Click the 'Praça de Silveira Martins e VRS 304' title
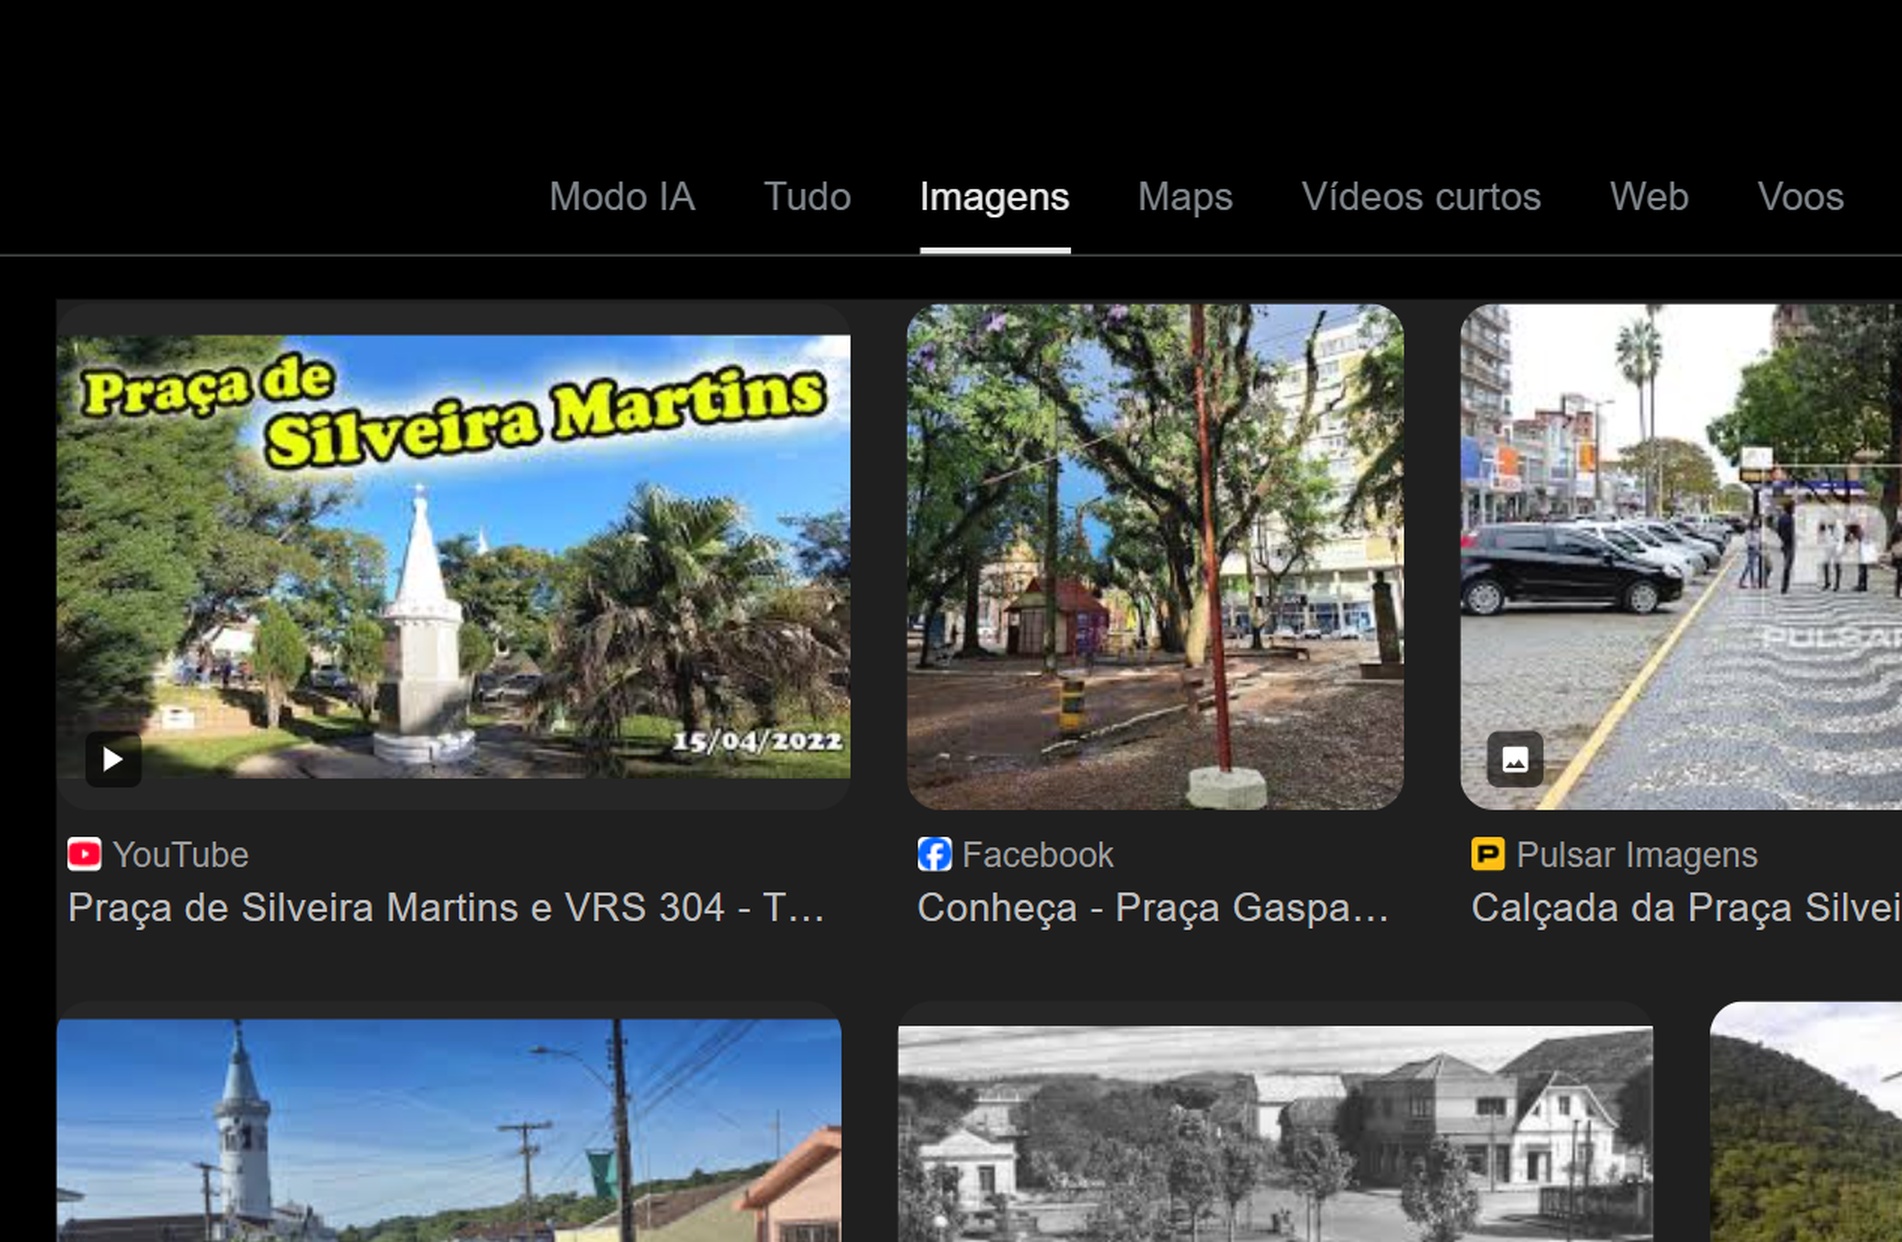 [446, 908]
